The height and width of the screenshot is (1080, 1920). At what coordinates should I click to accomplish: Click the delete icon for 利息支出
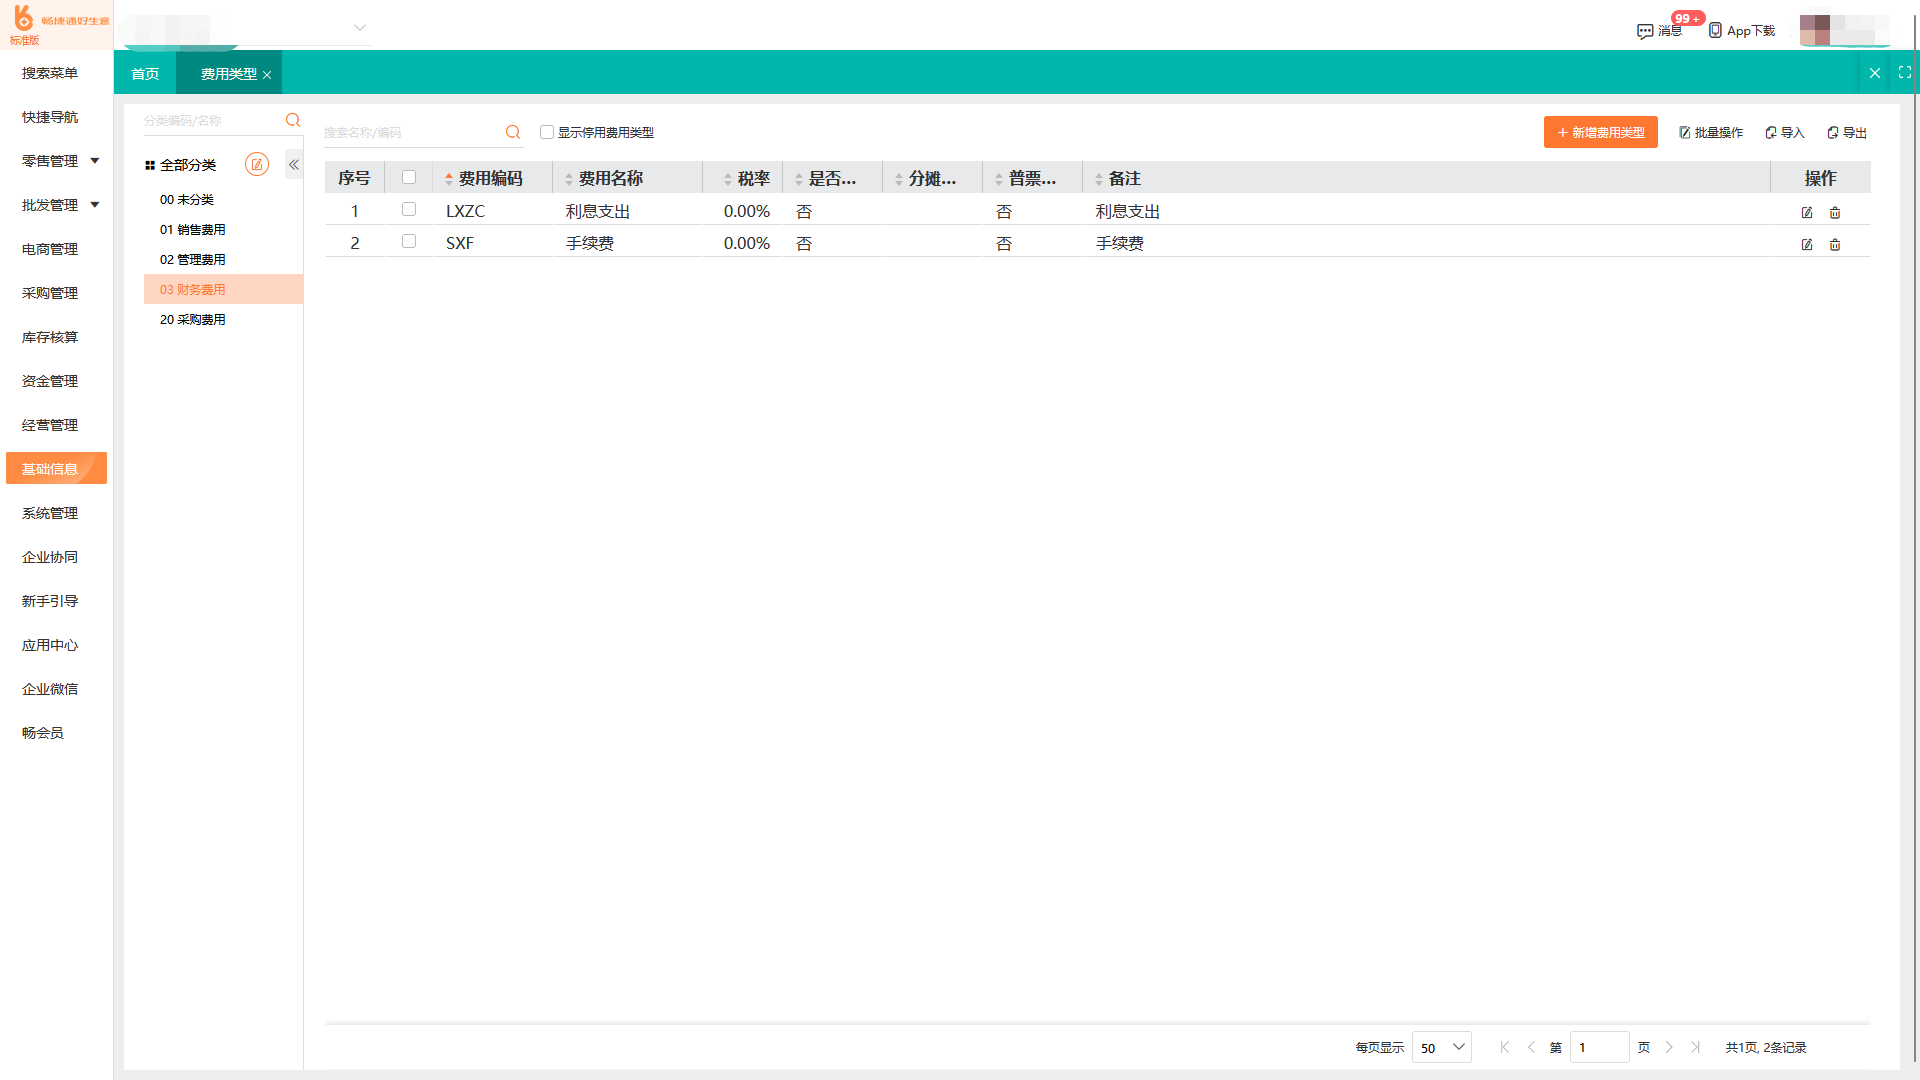1836,212
